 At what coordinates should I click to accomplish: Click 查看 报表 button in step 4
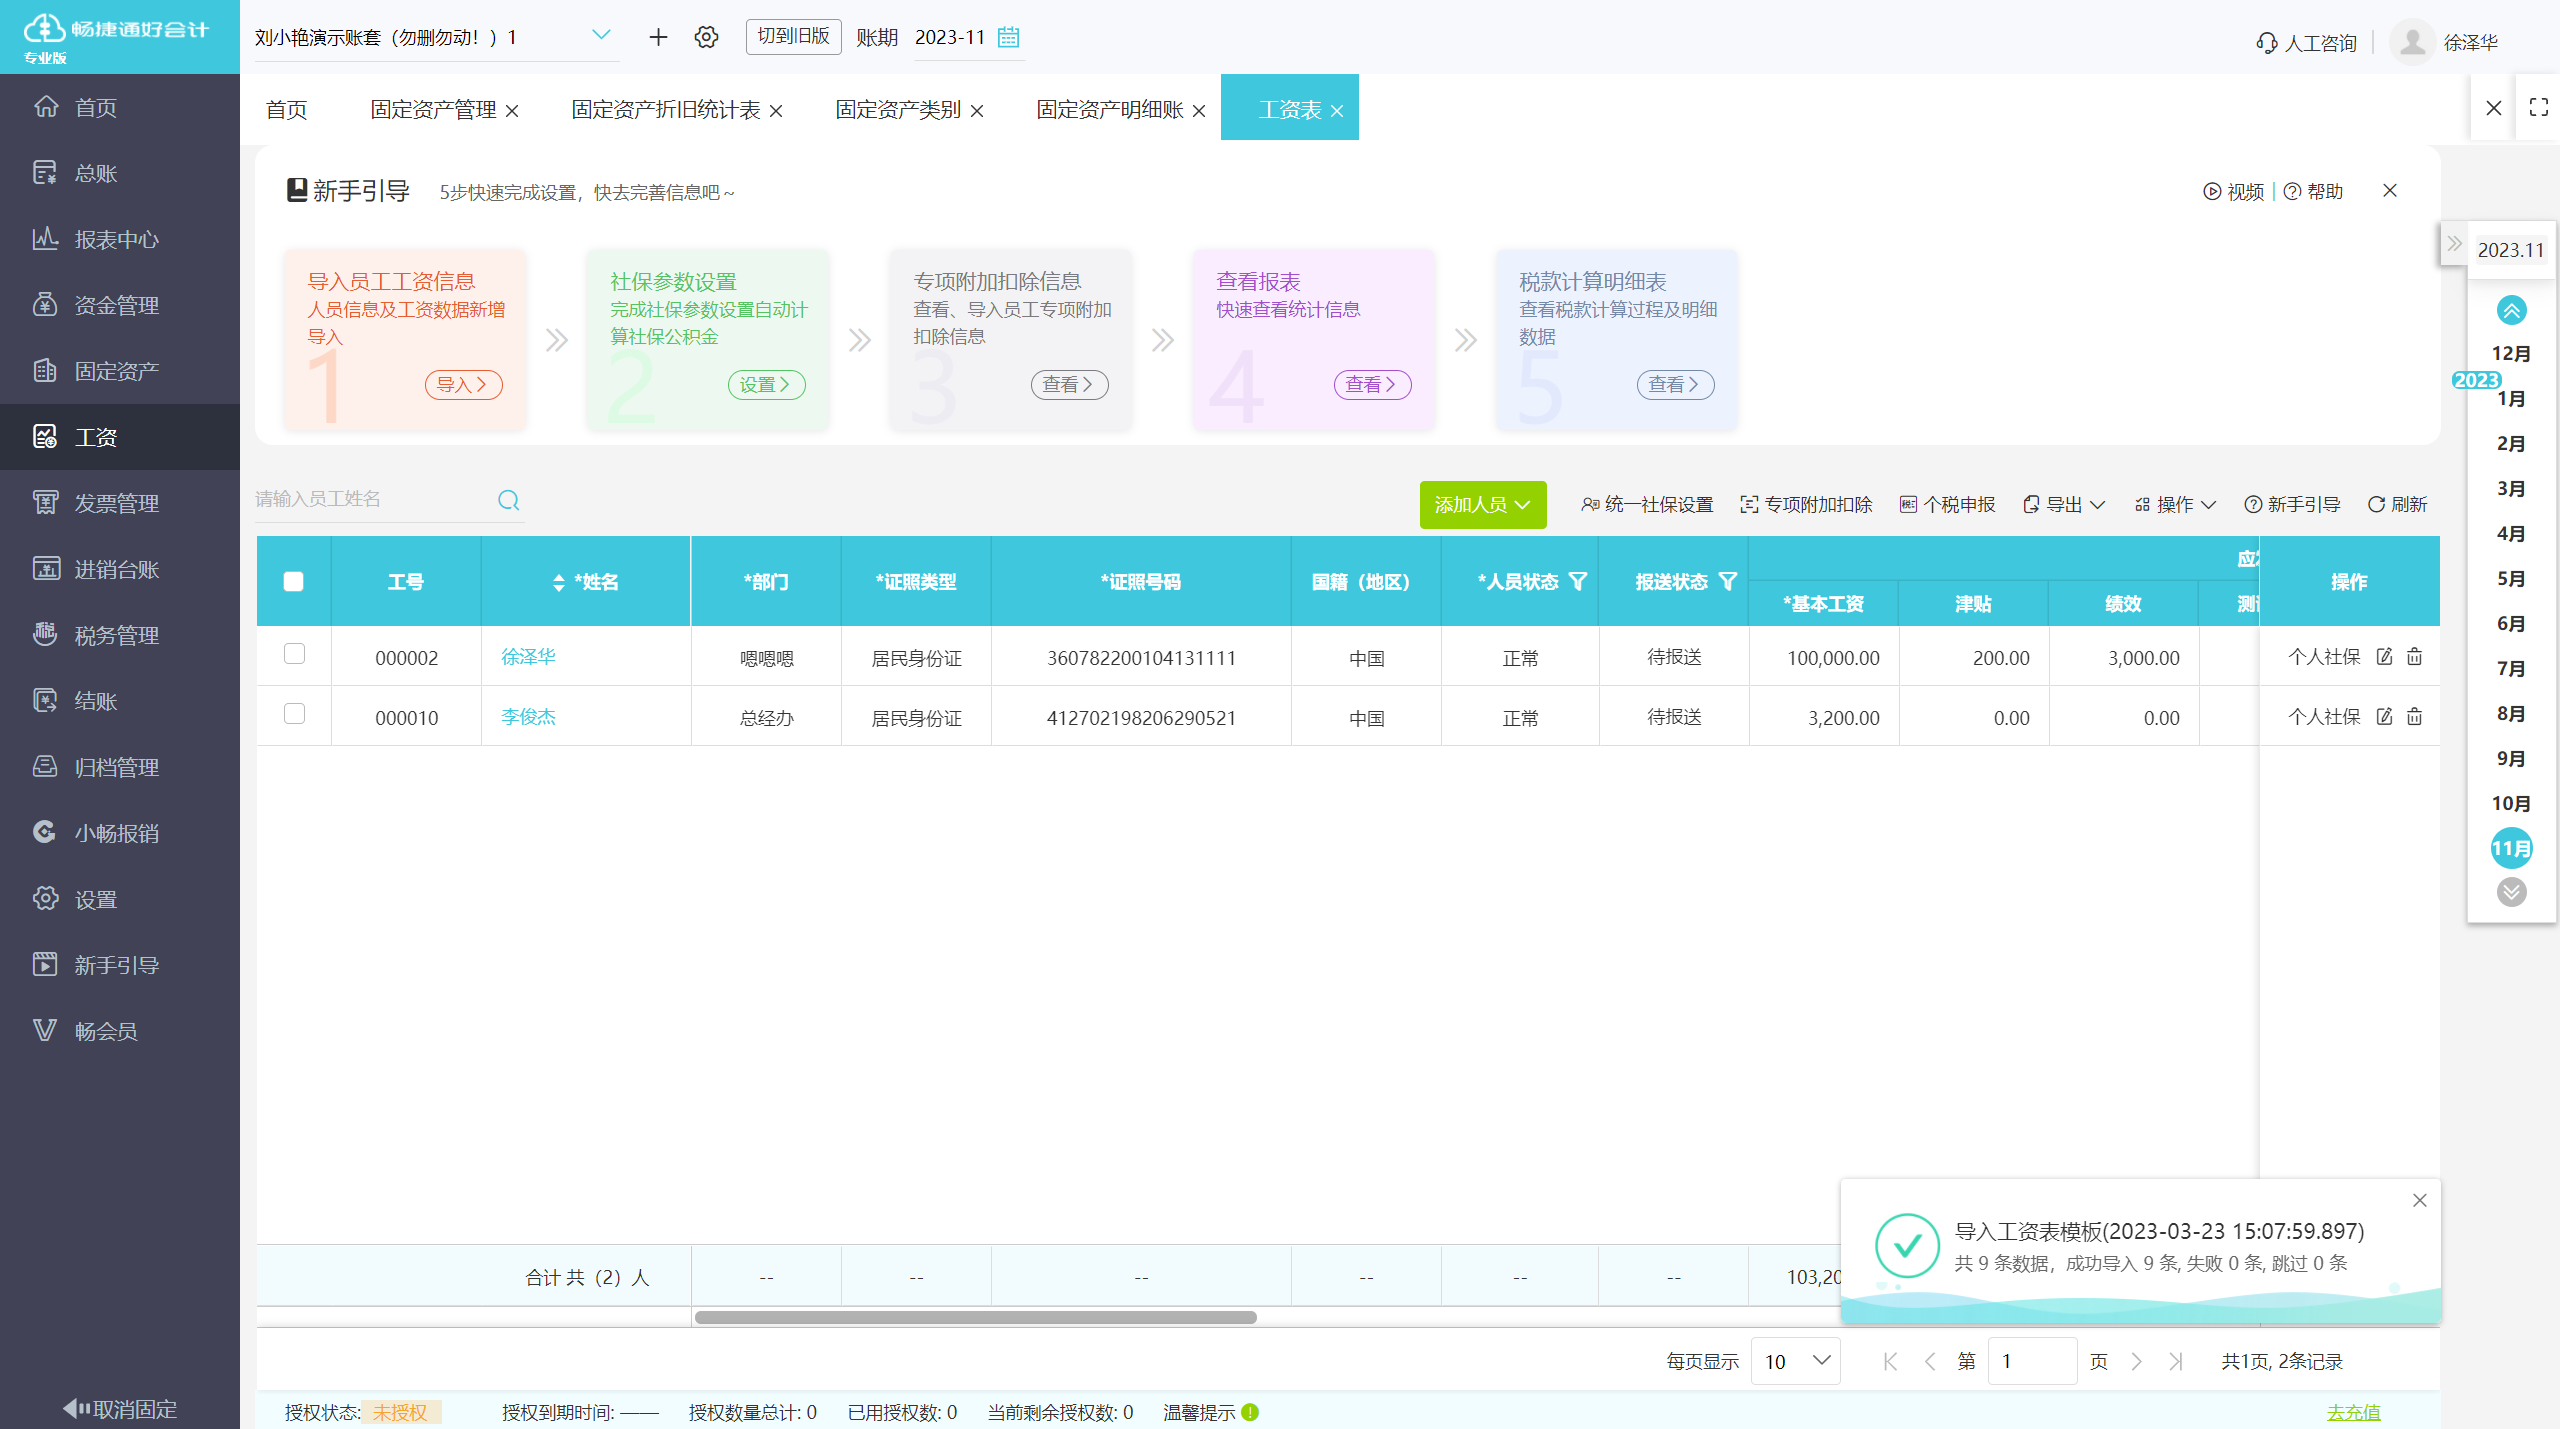coord(1370,383)
